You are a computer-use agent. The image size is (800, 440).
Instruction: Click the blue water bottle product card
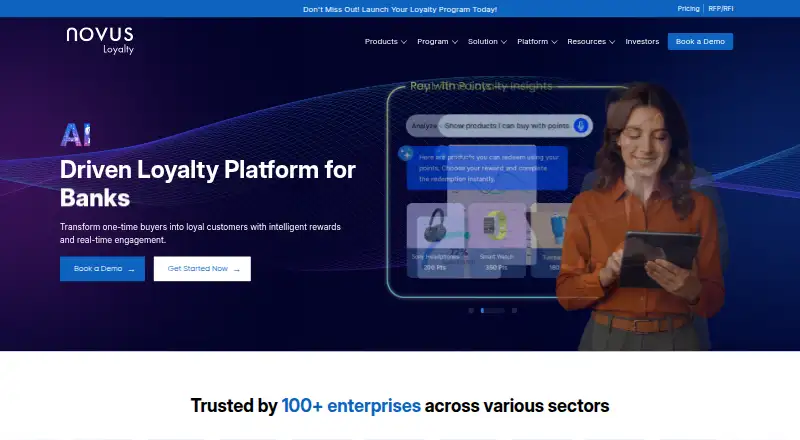click(x=553, y=240)
